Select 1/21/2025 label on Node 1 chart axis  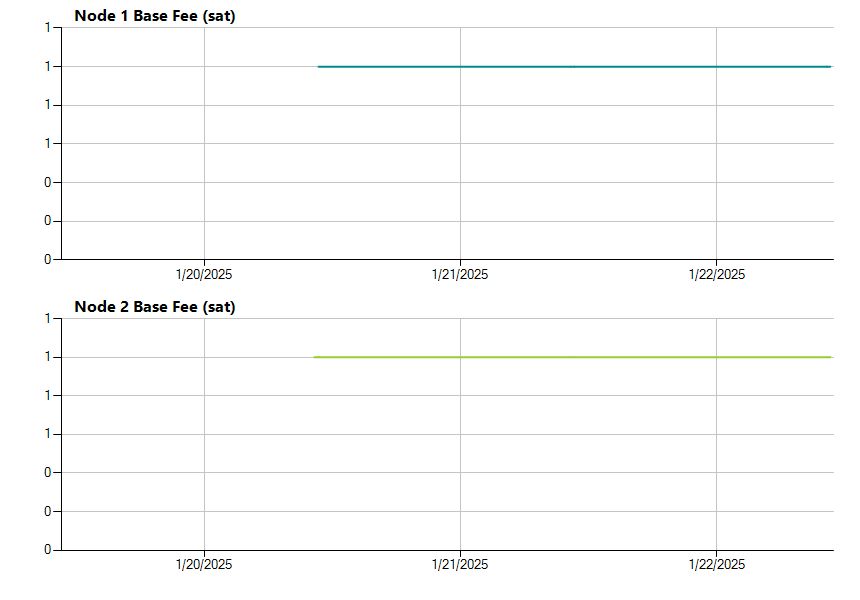coord(460,274)
